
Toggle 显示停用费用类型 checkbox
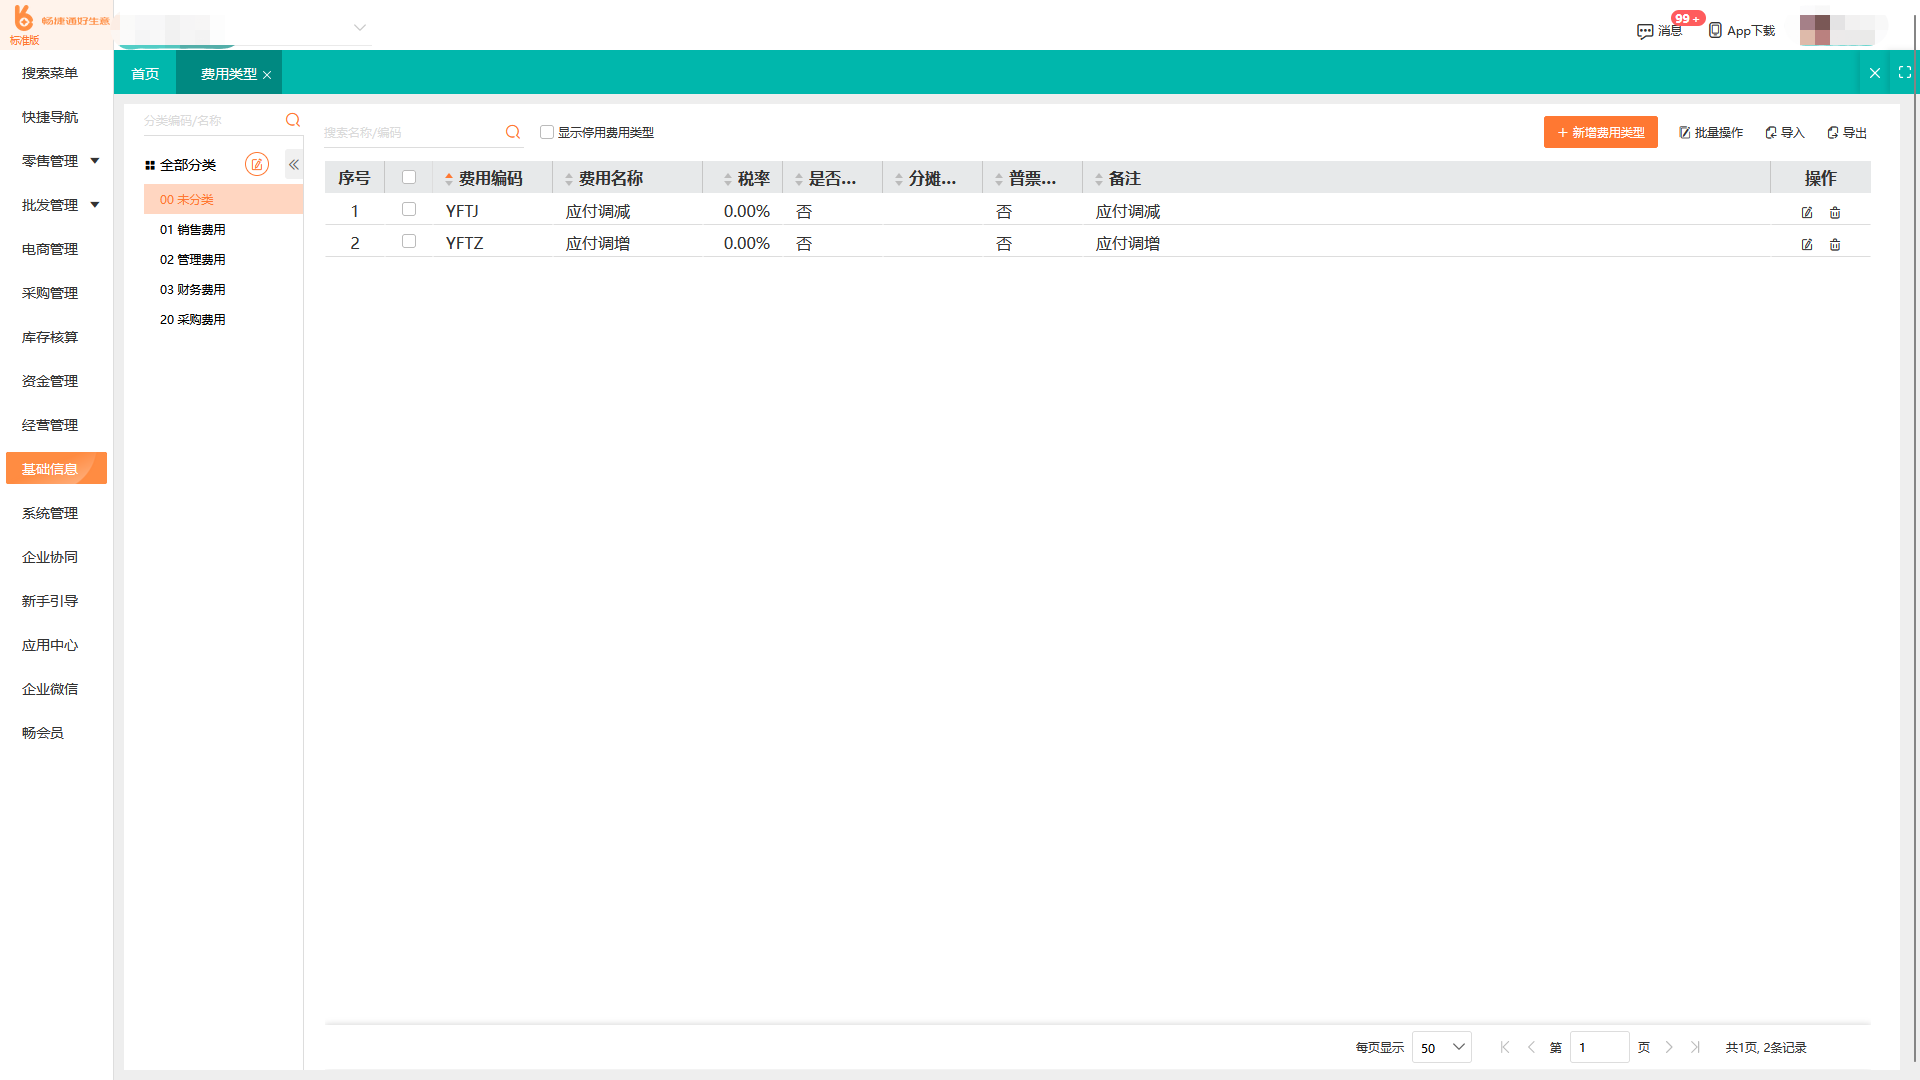(x=546, y=131)
